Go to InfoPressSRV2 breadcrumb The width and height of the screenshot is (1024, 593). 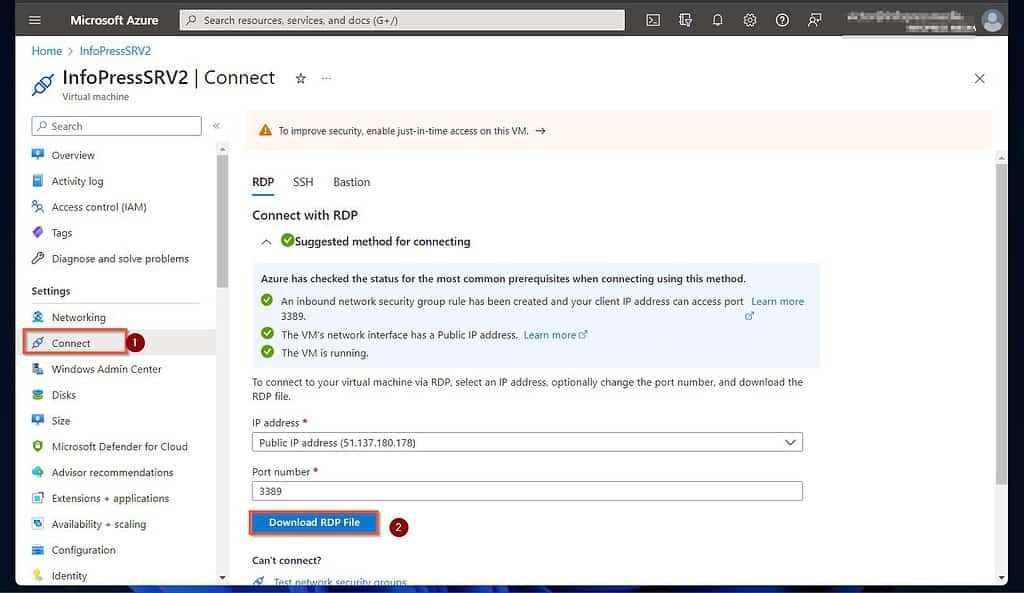coord(115,51)
